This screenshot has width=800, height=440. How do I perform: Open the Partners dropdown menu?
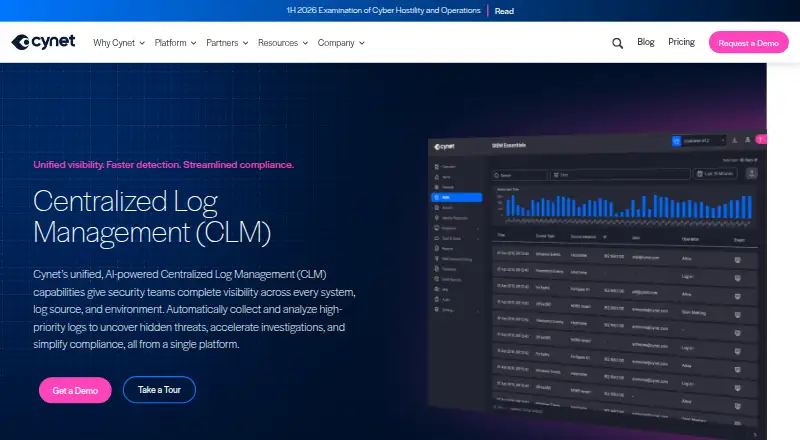tap(227, 43)
